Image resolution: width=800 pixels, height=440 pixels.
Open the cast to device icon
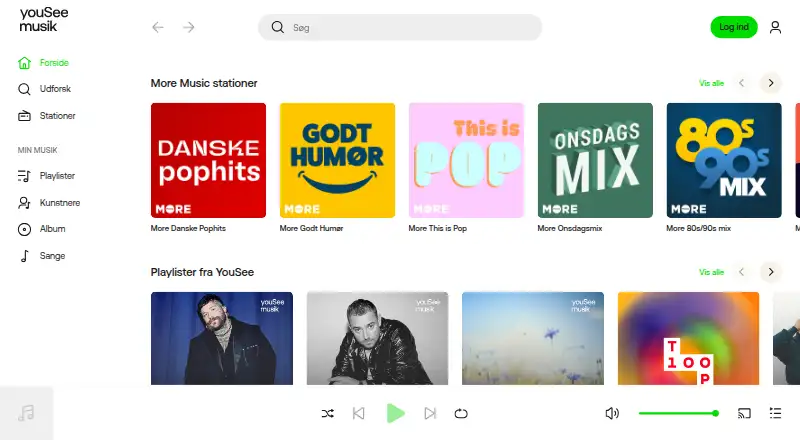(x=744, y=413)
